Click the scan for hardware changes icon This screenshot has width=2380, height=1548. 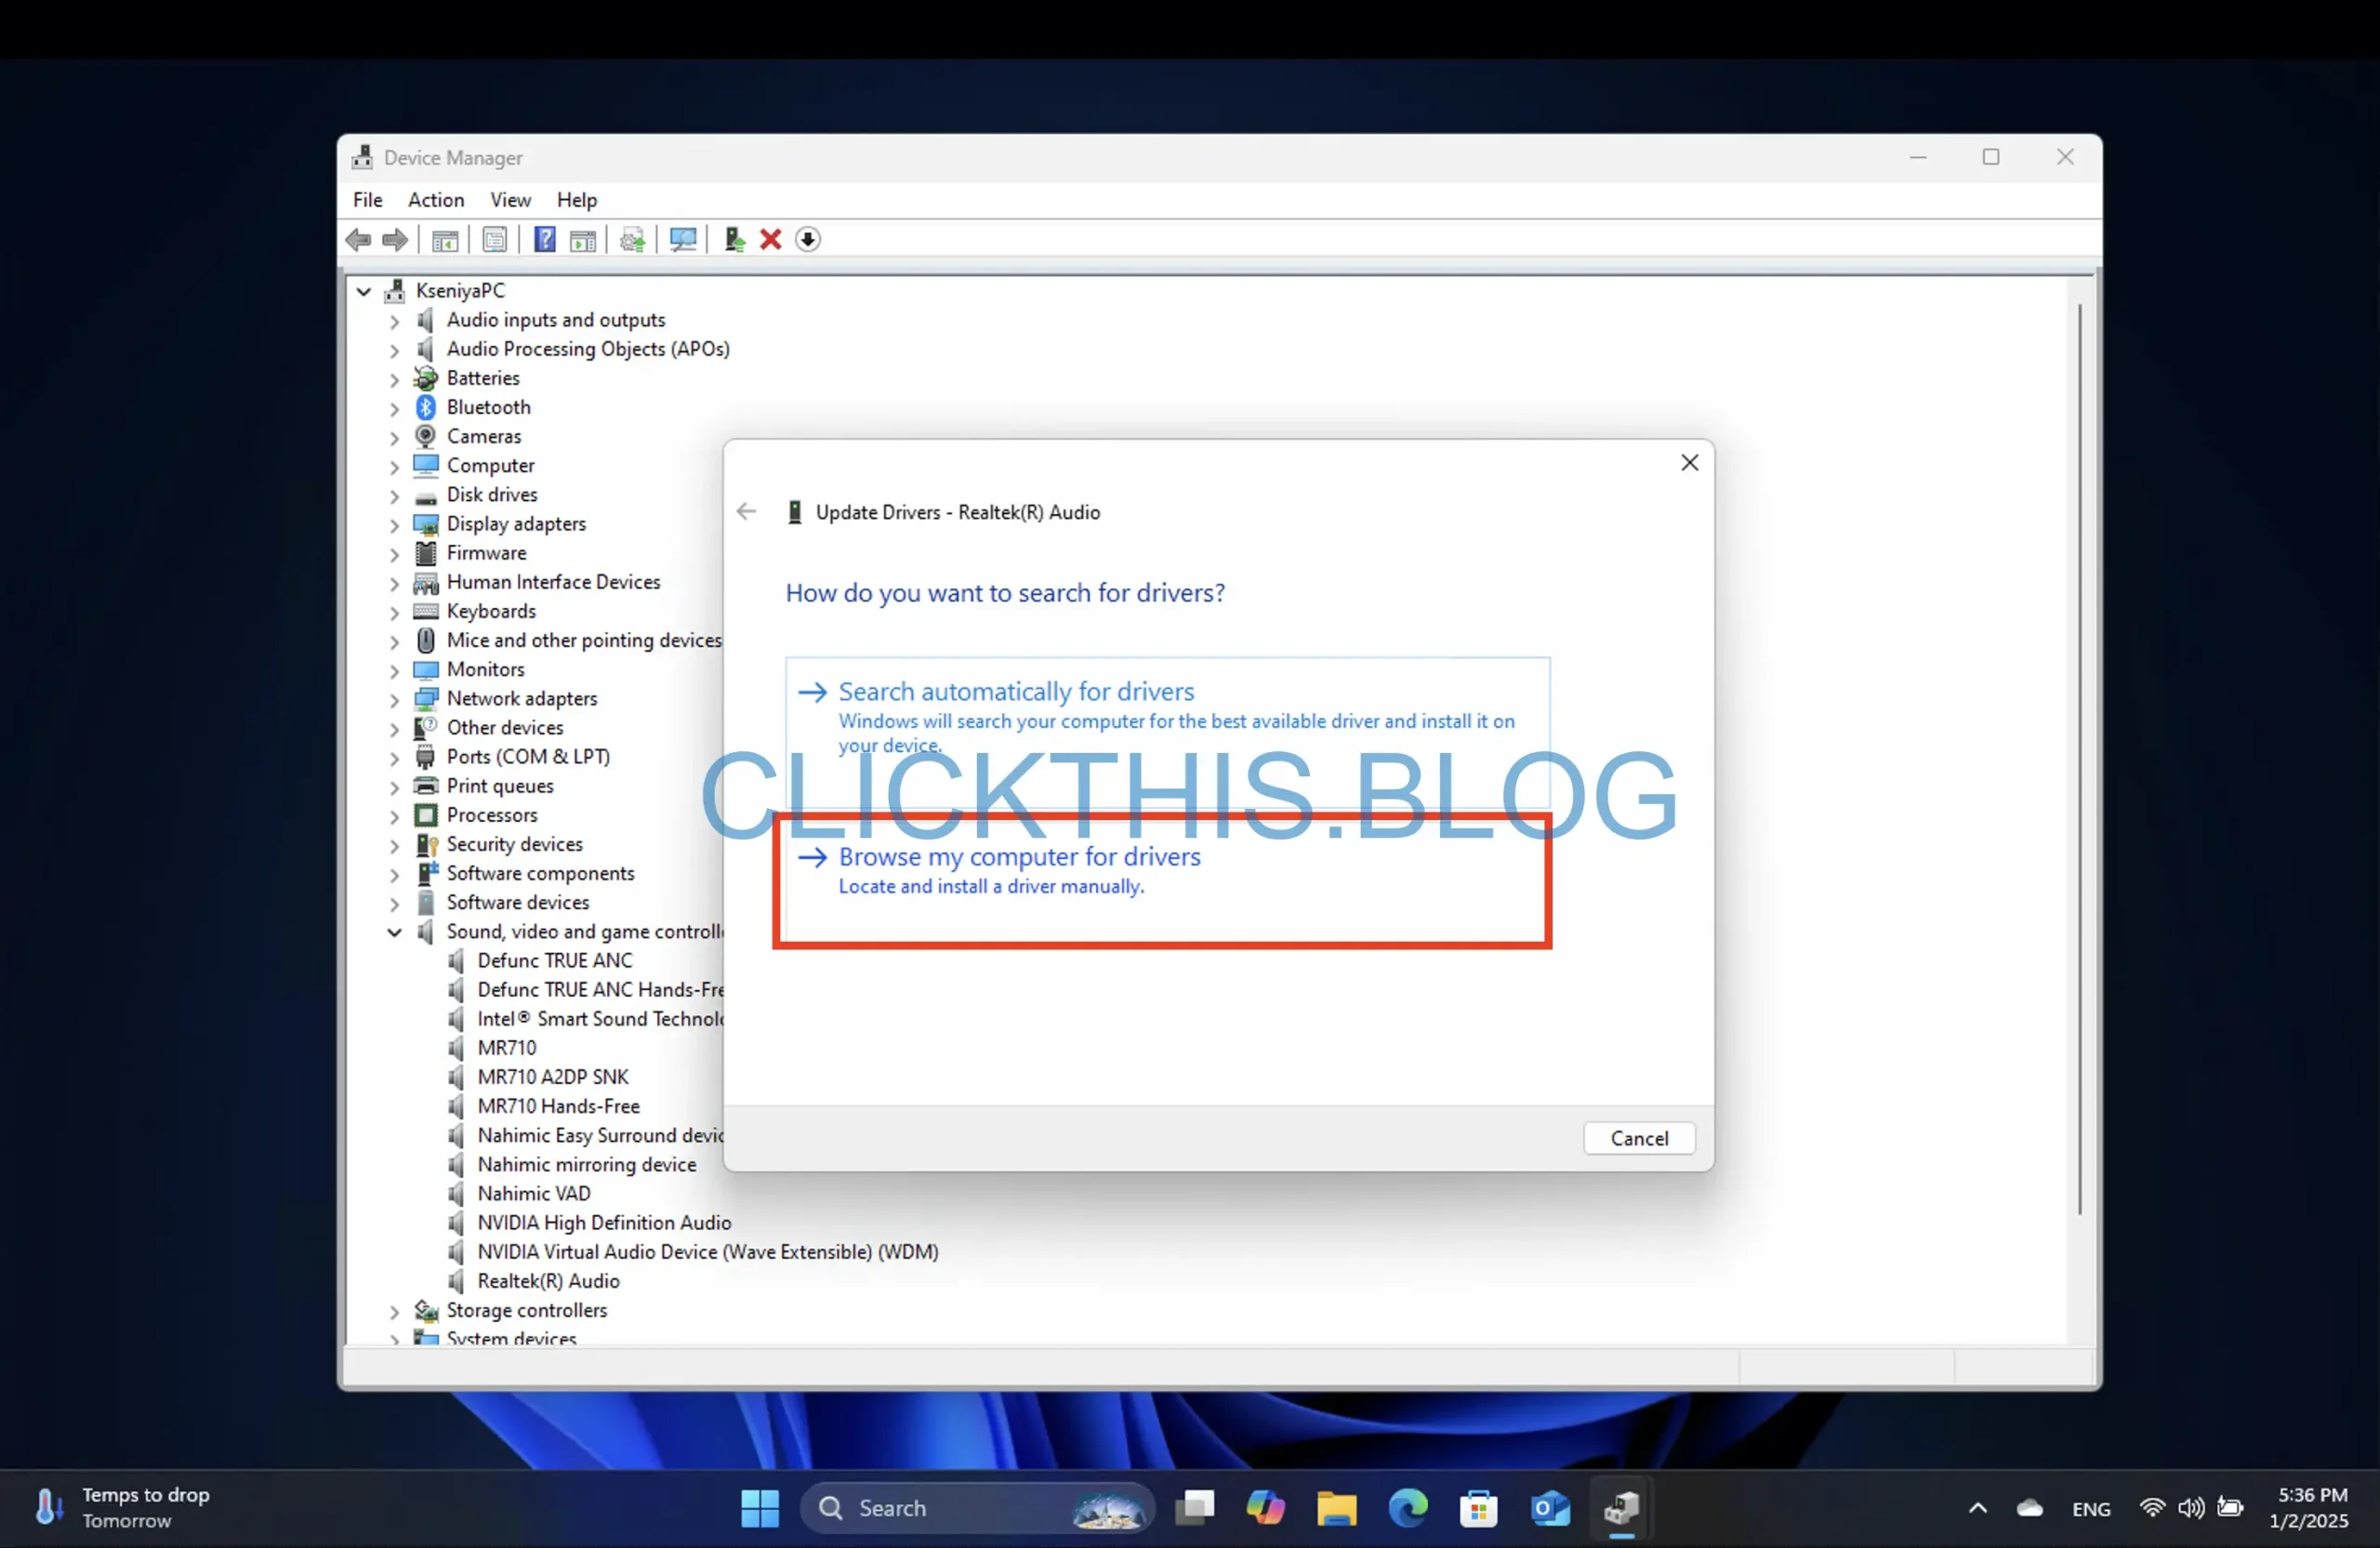(x=683, y=240)
